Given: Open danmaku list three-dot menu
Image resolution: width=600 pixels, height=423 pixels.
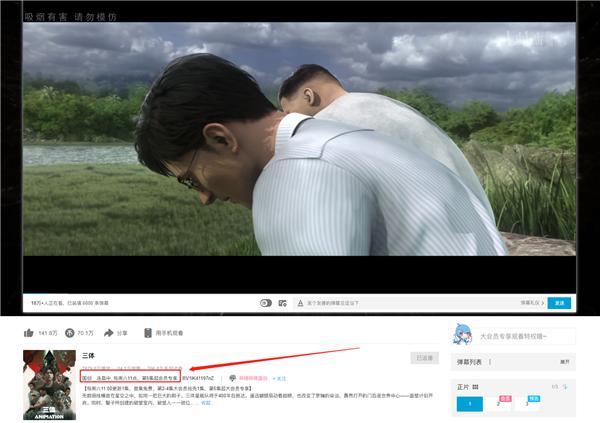Looking at the screenshot, I should (x=491, y=361).
